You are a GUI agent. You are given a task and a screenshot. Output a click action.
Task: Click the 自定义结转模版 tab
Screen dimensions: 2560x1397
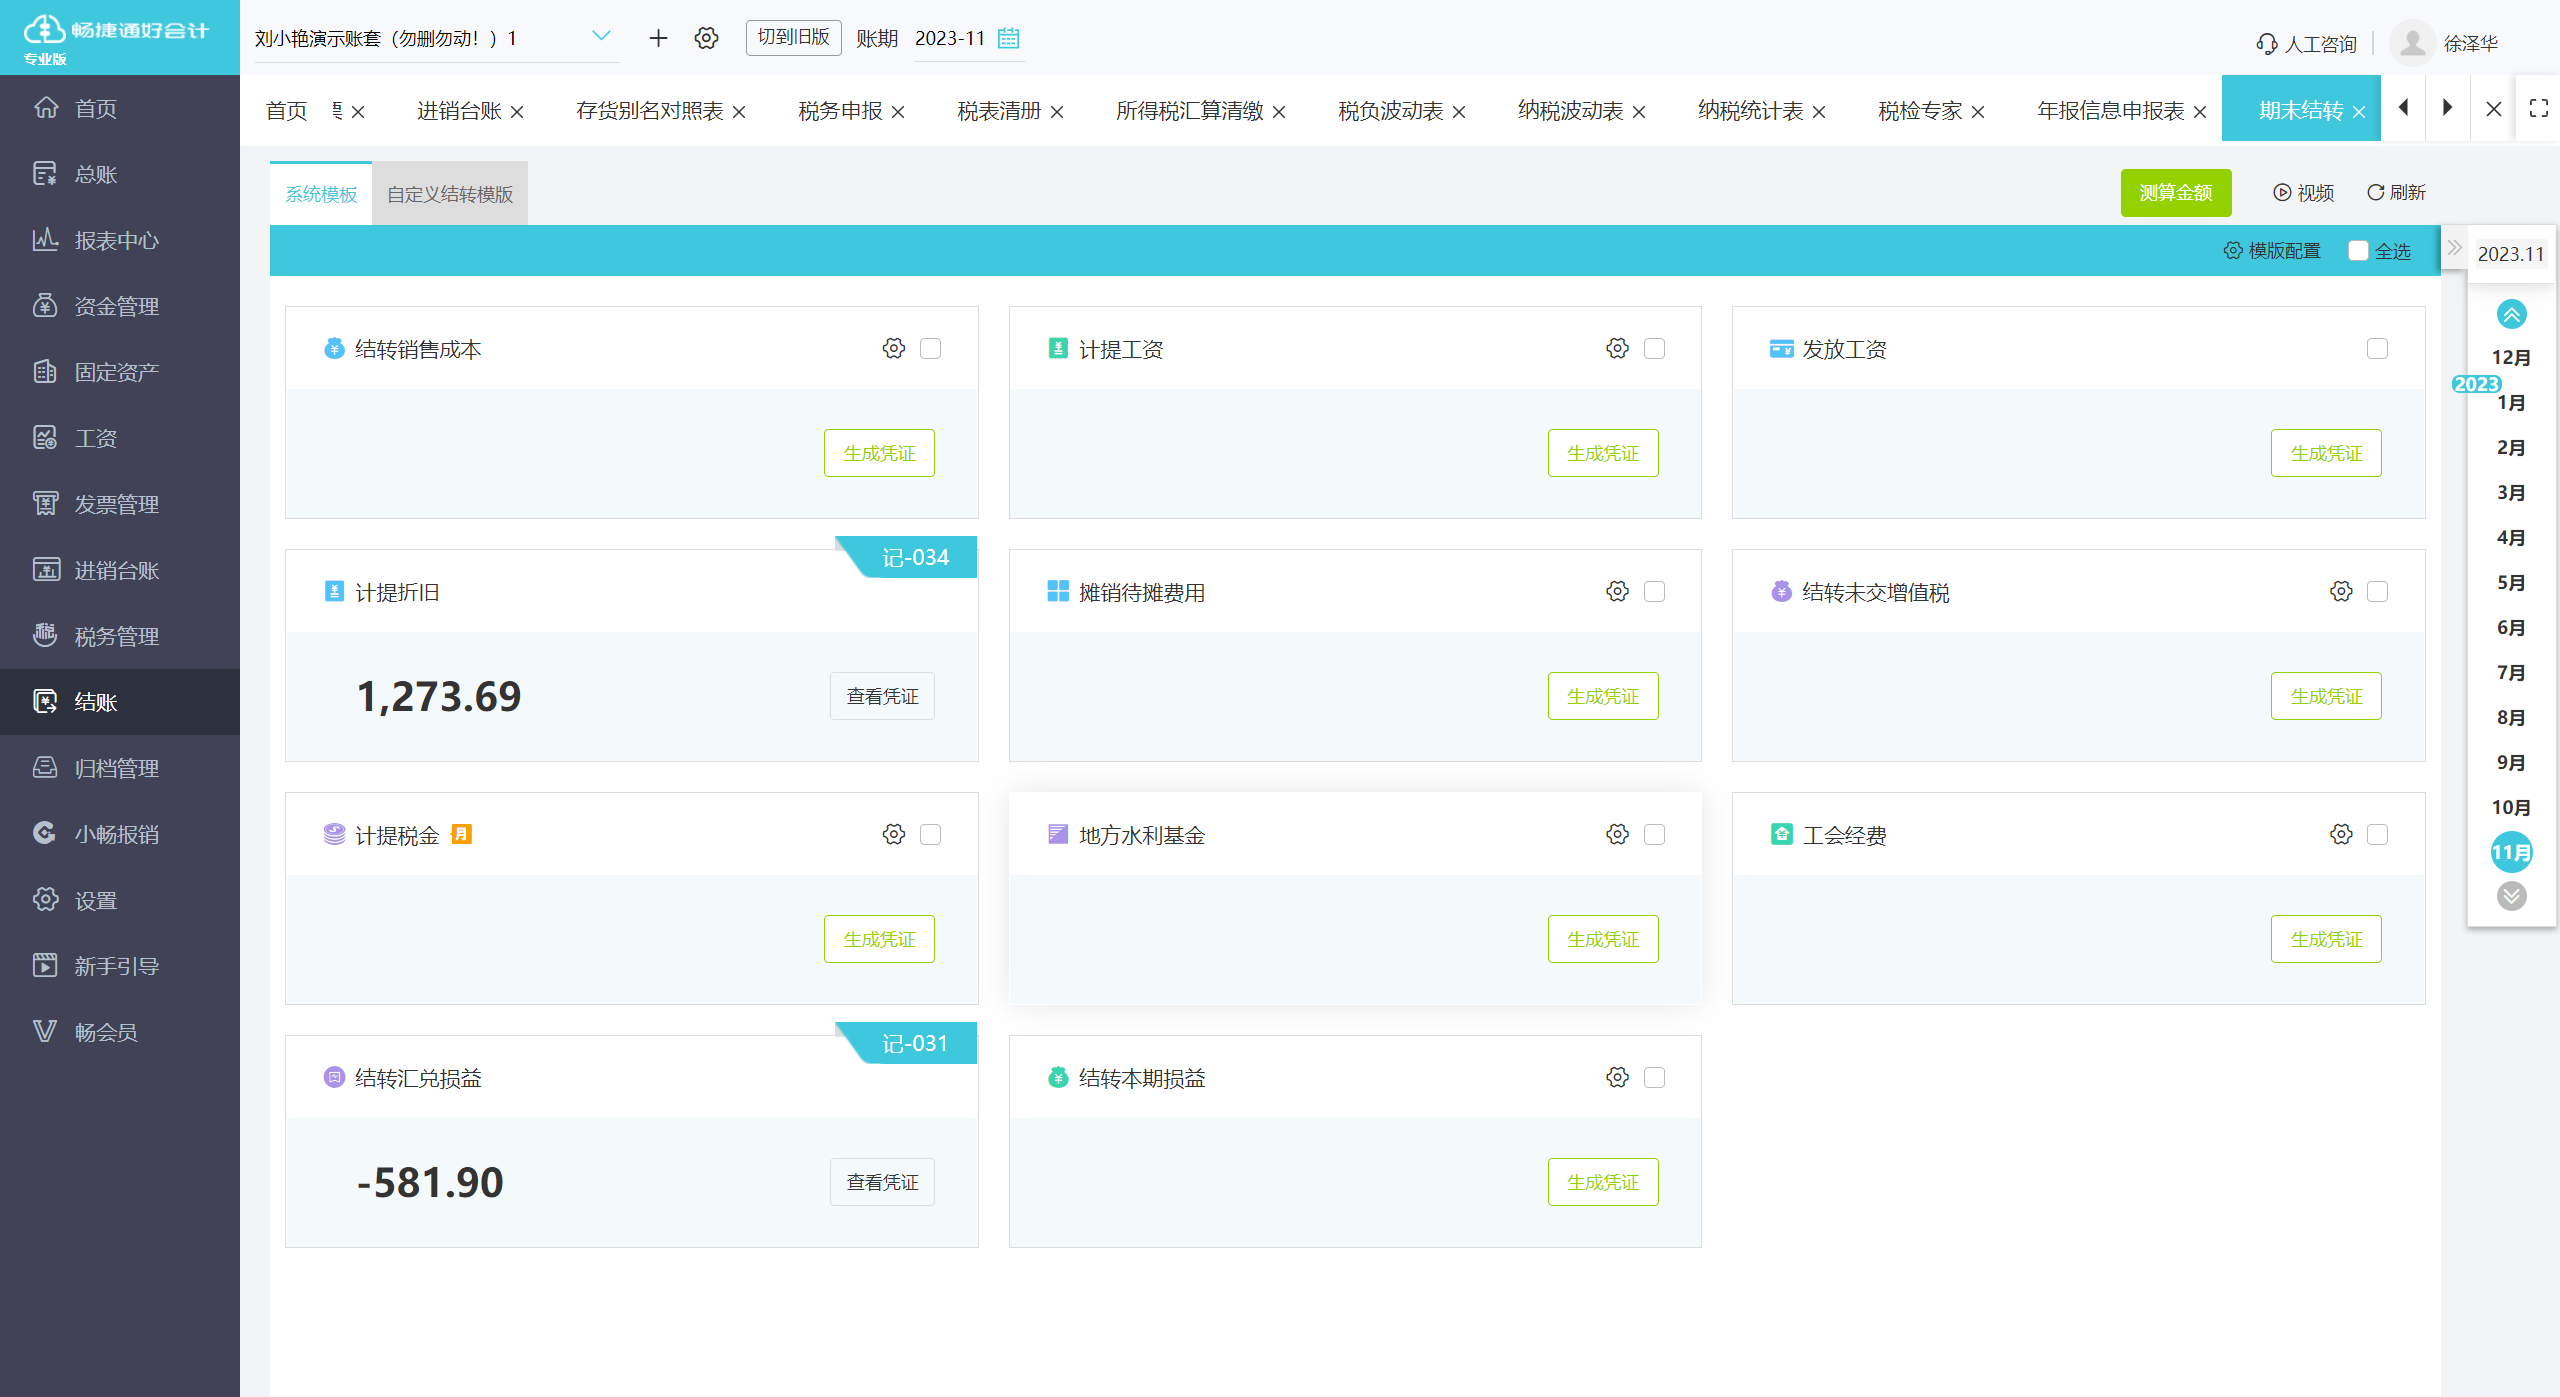click(x=452, y=194)
